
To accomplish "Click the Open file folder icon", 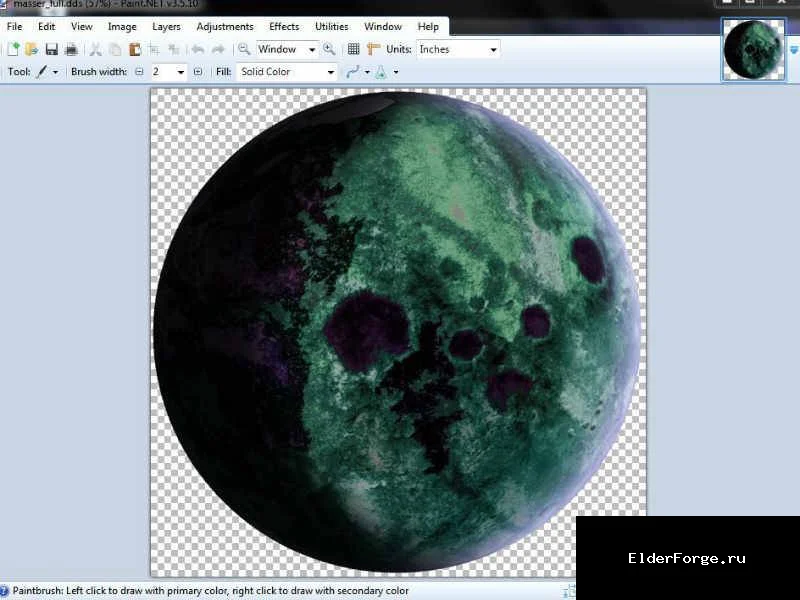I will pos(31,49).
